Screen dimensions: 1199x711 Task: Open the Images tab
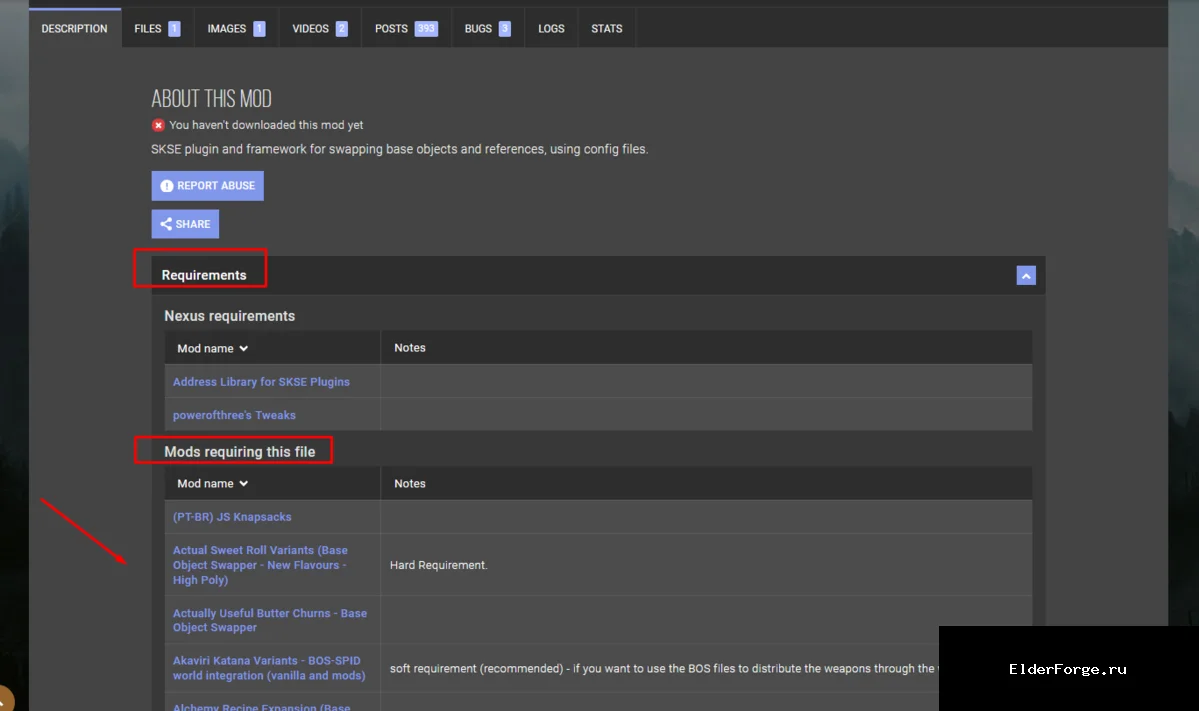pos(236,29)
